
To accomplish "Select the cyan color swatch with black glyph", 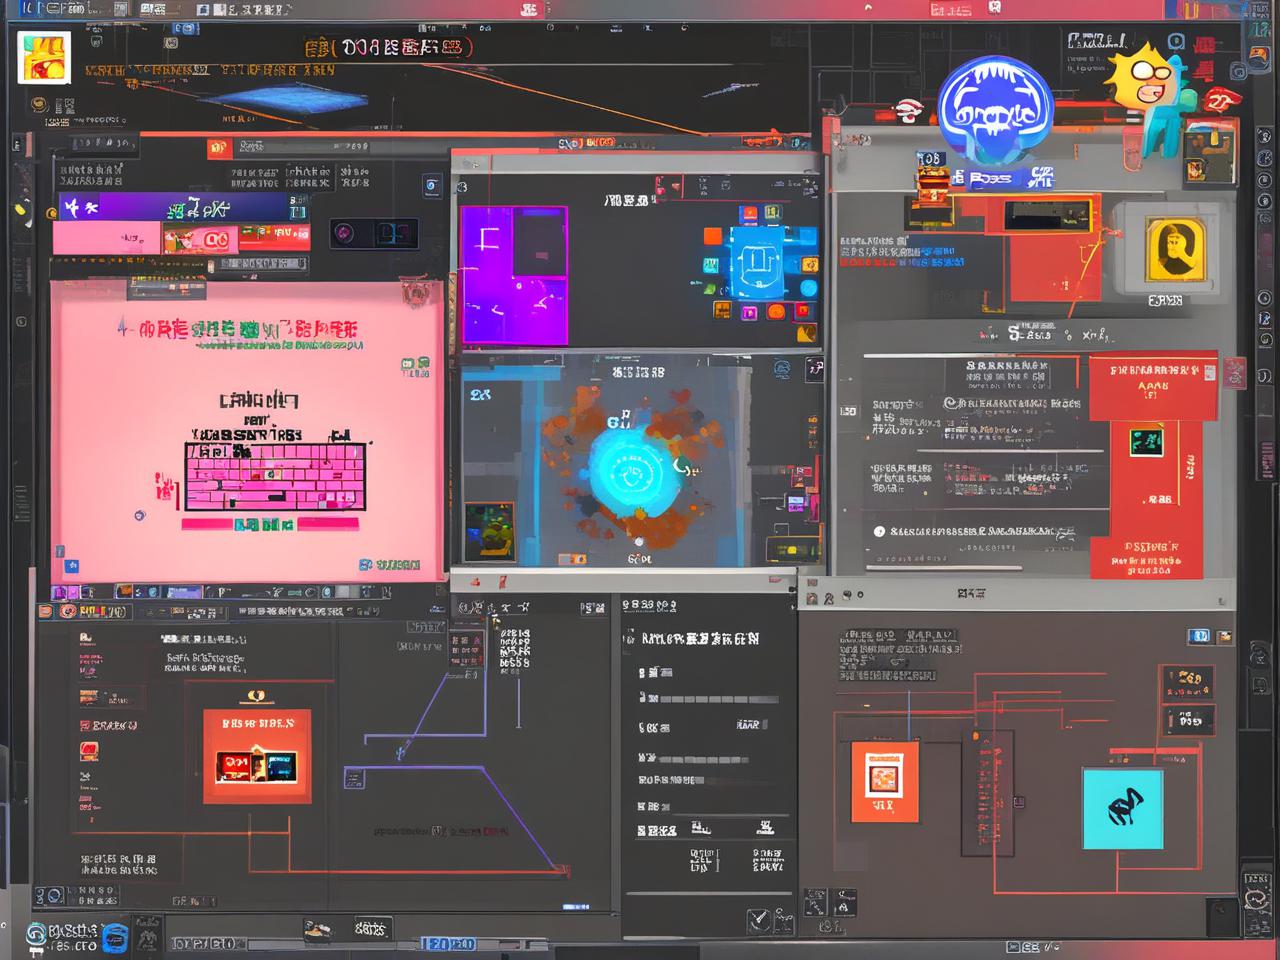I will pyautogui.click(x=1122, y=810).
